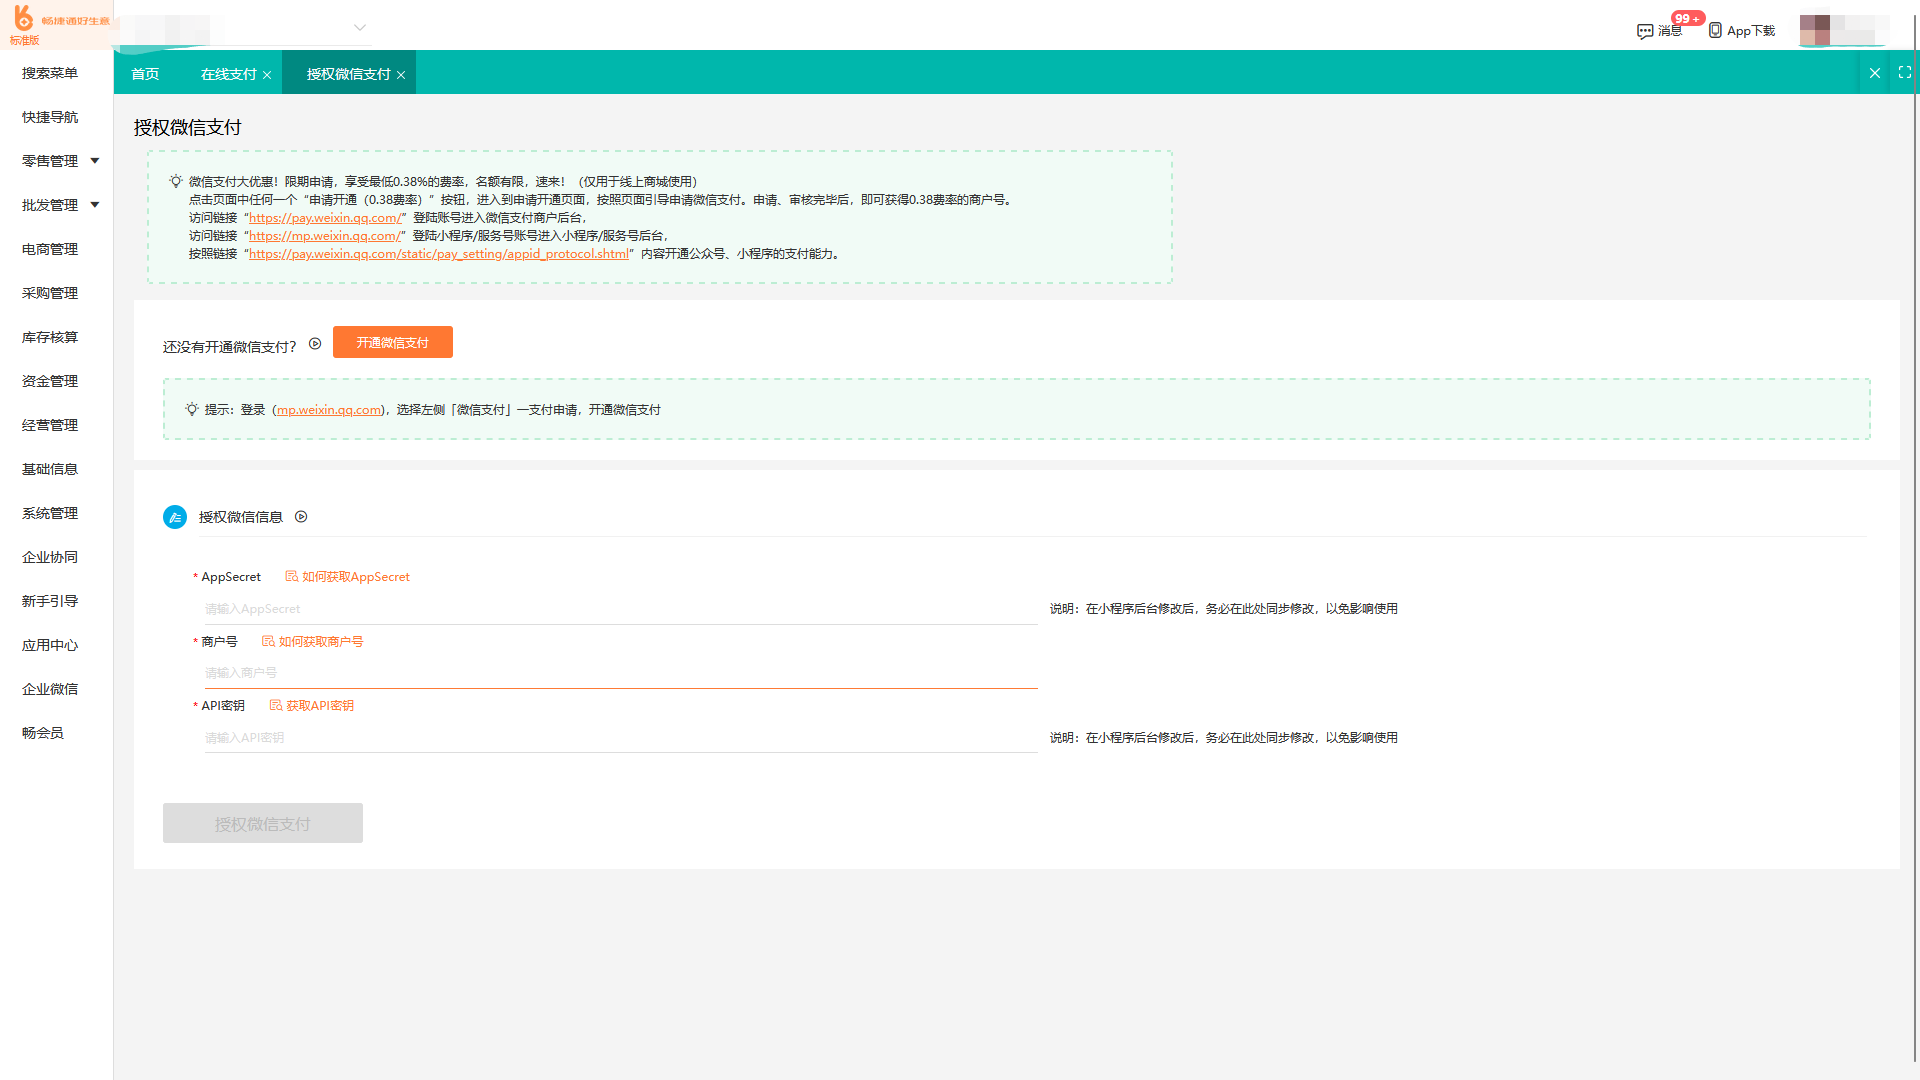The width and height of the screenshot is (1920, 1080).
Task: Click the 授权微信信息 section expander
Action: click(x=302, y=517)
